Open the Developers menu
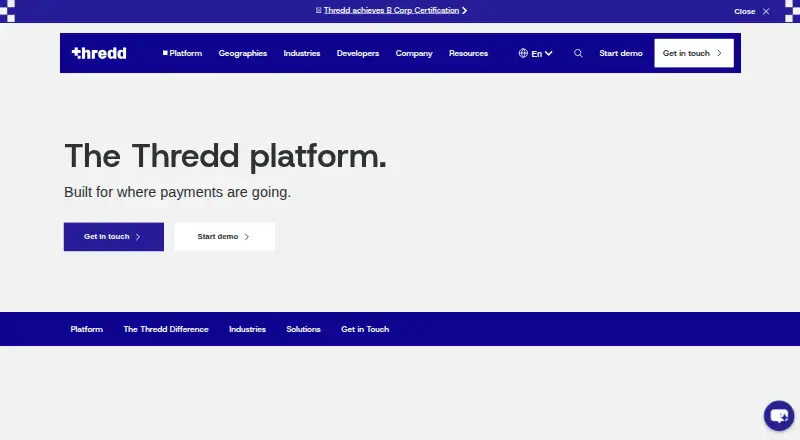This screenshot has height=440, width=800. 358,53
